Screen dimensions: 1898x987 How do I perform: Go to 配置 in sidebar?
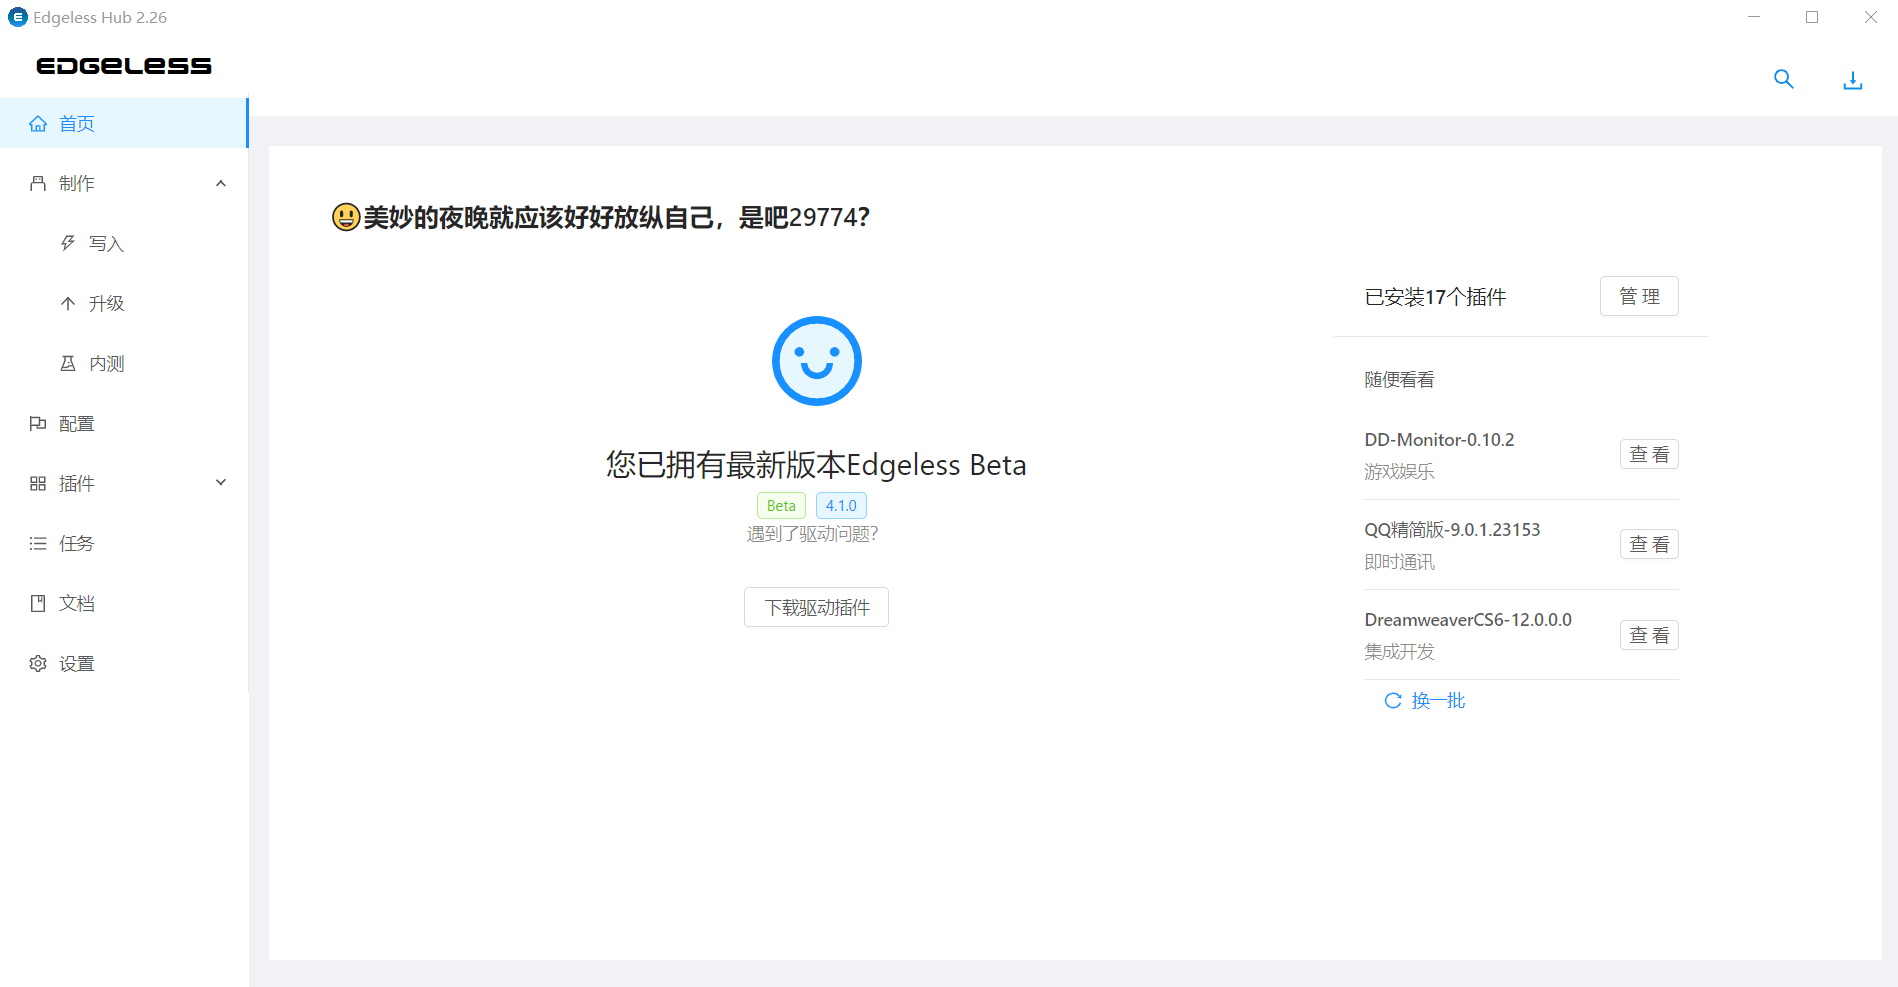click(x=76, y=424)
